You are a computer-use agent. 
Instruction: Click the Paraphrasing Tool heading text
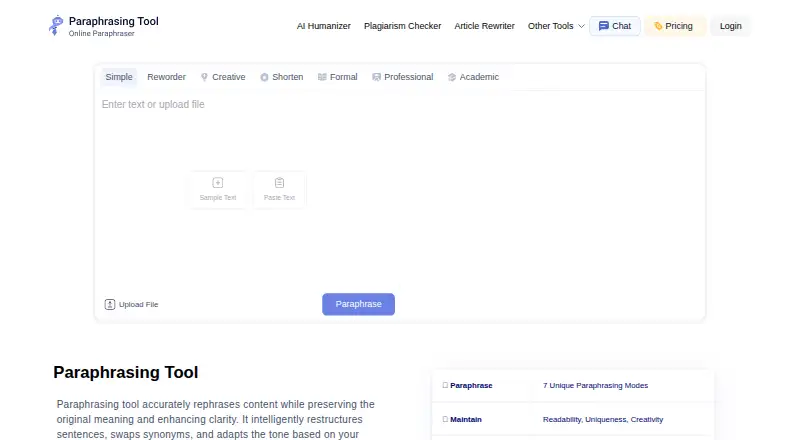point(126,372)
